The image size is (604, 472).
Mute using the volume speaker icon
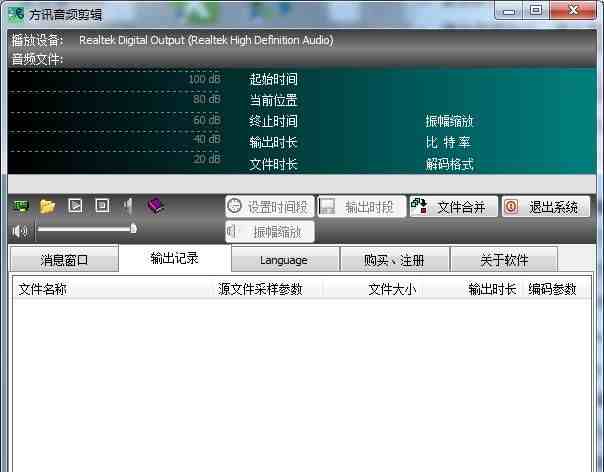click(20, 231)
